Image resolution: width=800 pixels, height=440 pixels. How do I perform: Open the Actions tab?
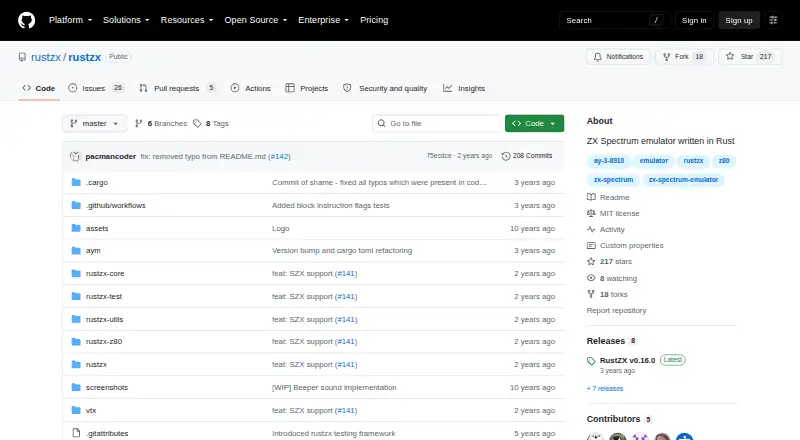pos(251,88)
